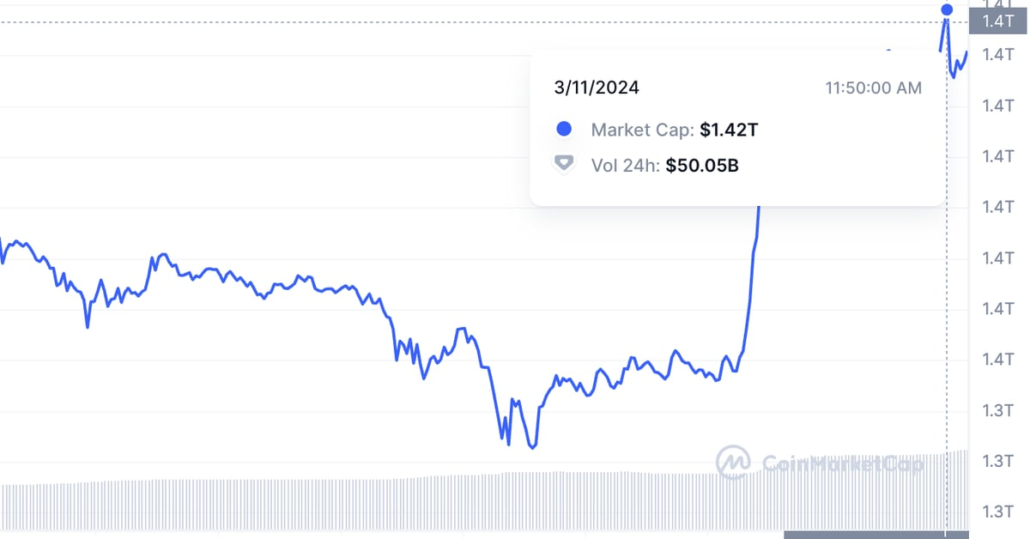
Task: Click the CoinMarketCap watermark text
Action: point(842,463)
